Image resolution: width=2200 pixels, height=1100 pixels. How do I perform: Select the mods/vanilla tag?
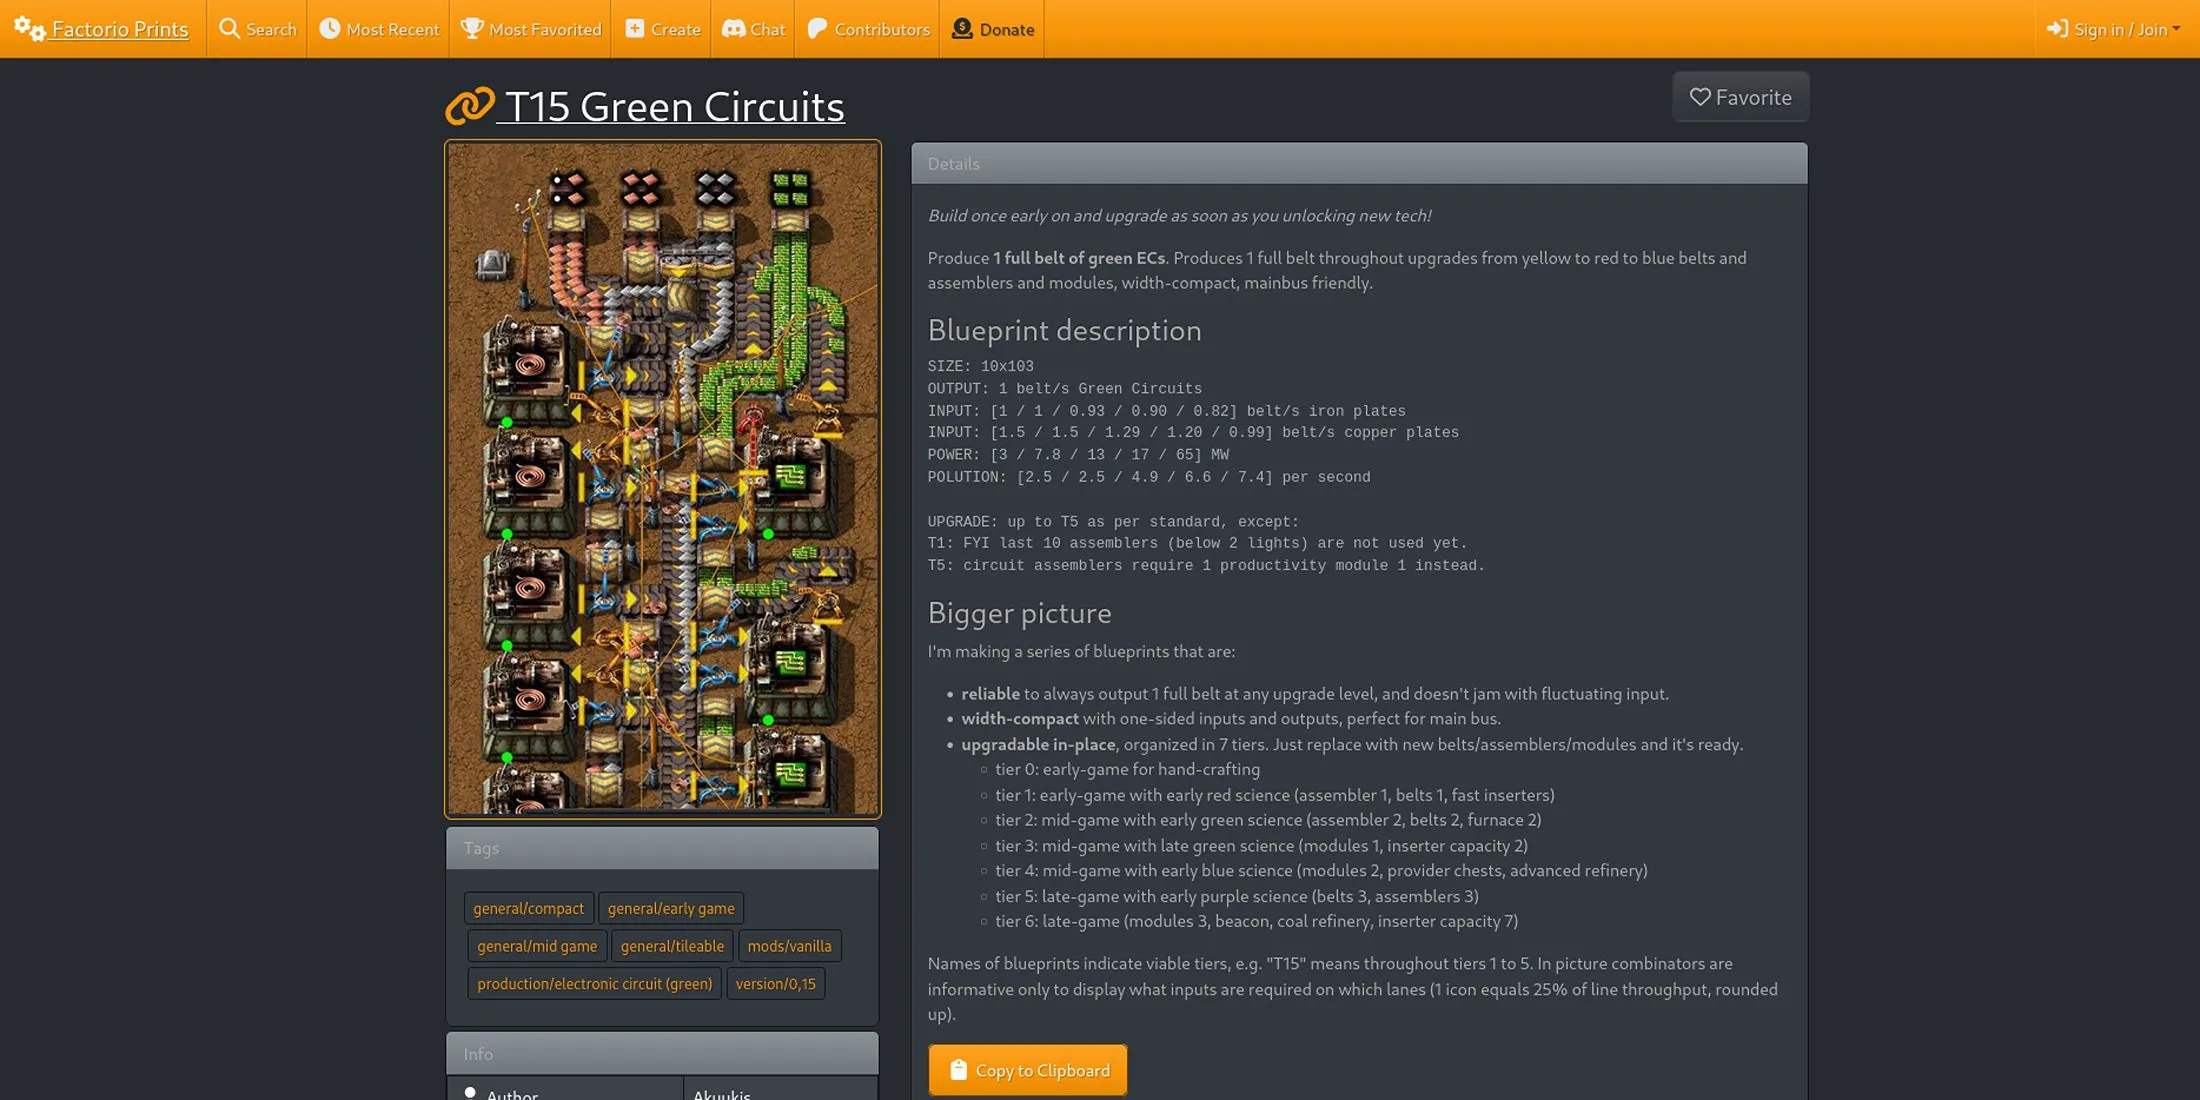pos(789,944)
